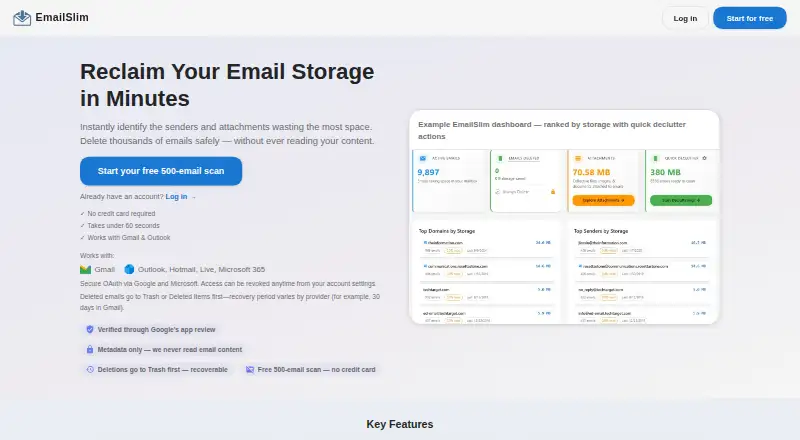Click the 'Takes under 60 seconds' checklist line
This screenshot has height=440, width=800.
[x=120, y=226]
